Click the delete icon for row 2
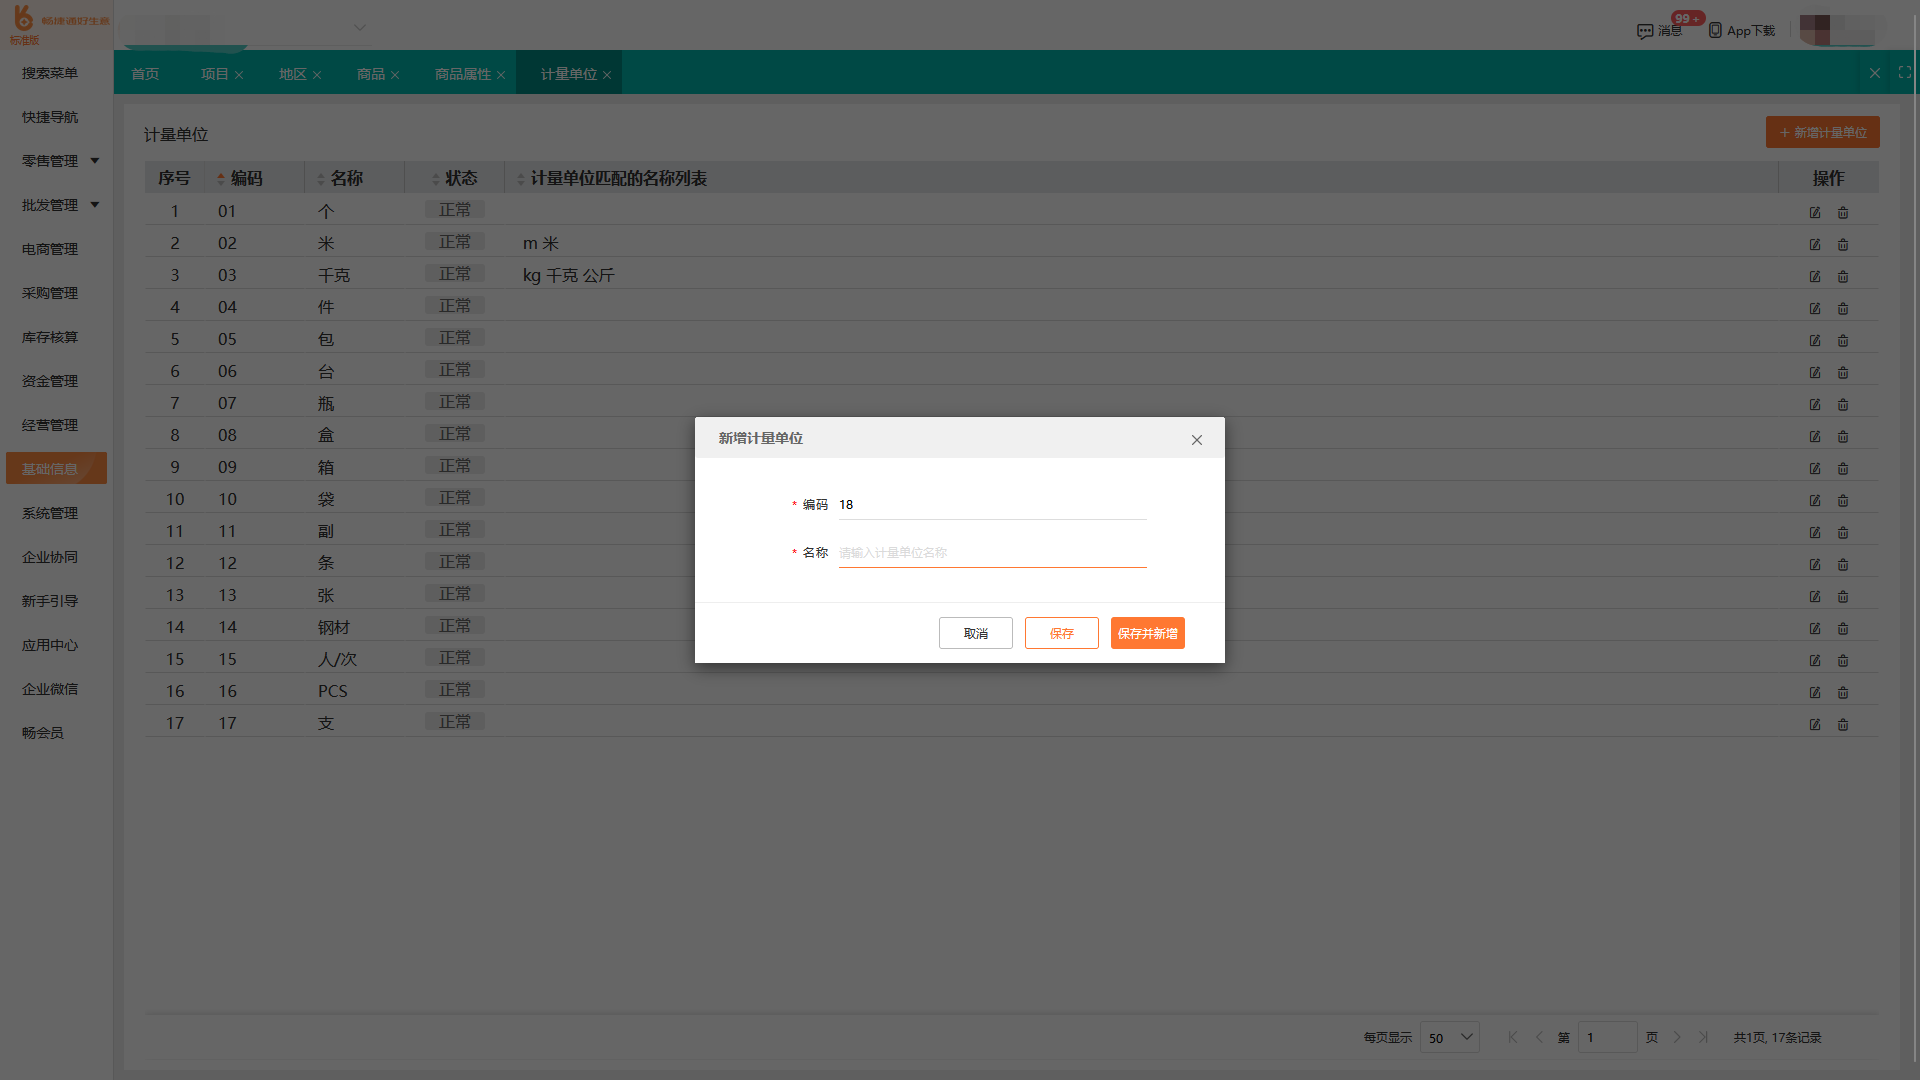The width and height of the screenshot is (1920, 1080). pos(1844,244)
